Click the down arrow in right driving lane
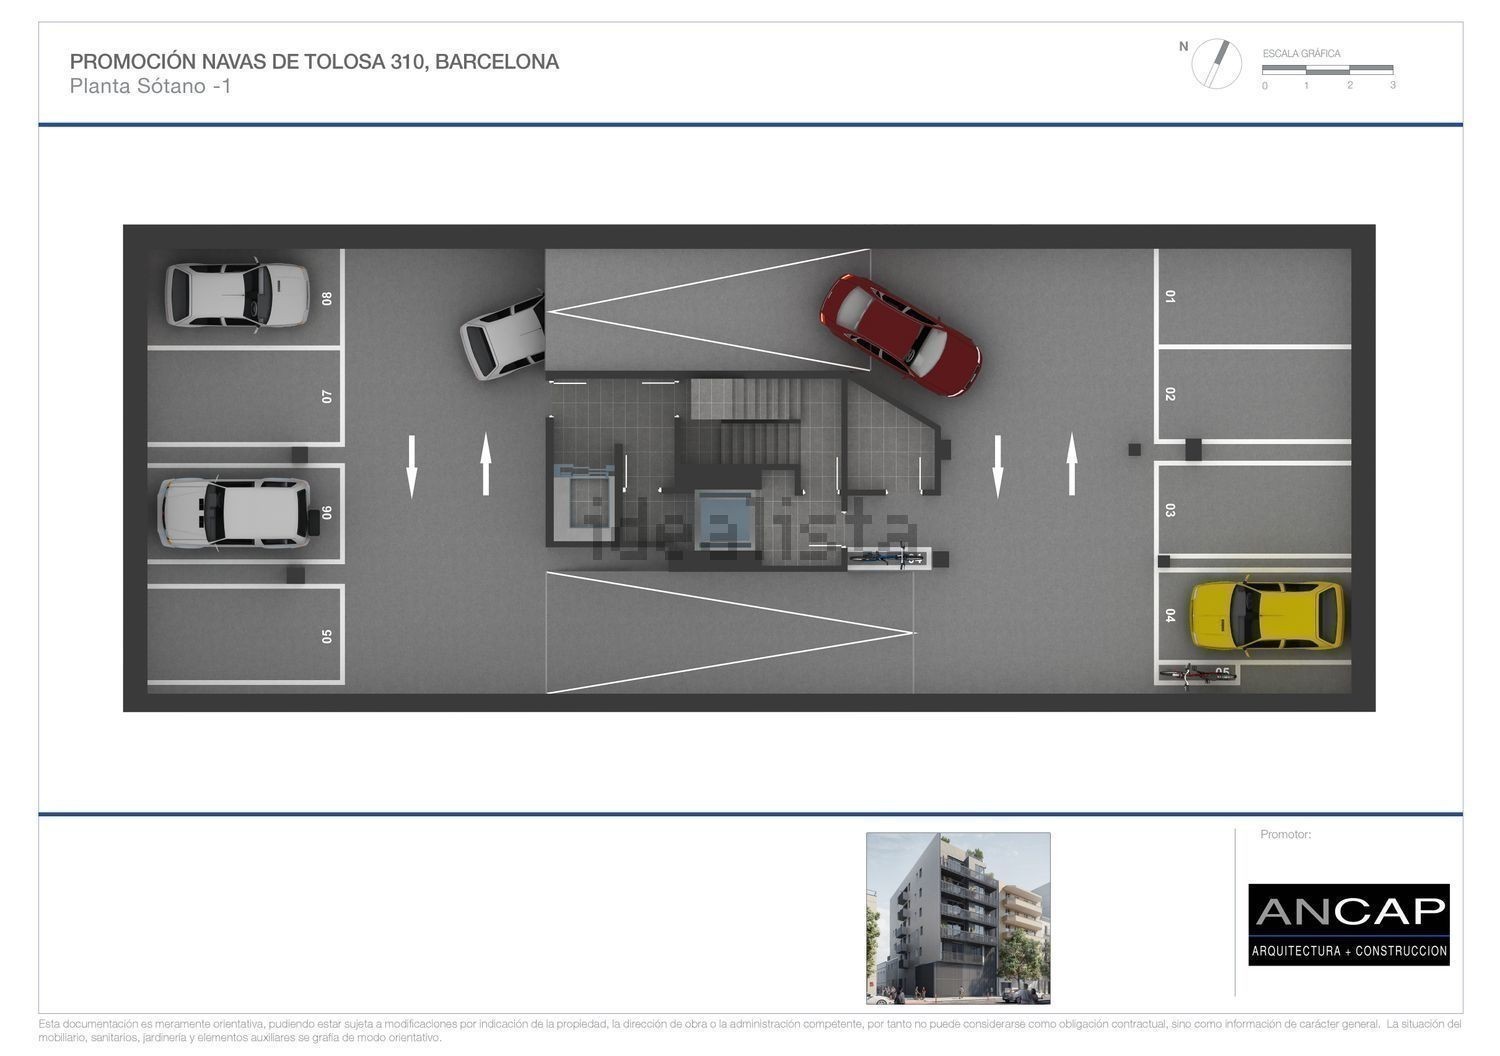1500x1056 pixels. pos(997,467)
